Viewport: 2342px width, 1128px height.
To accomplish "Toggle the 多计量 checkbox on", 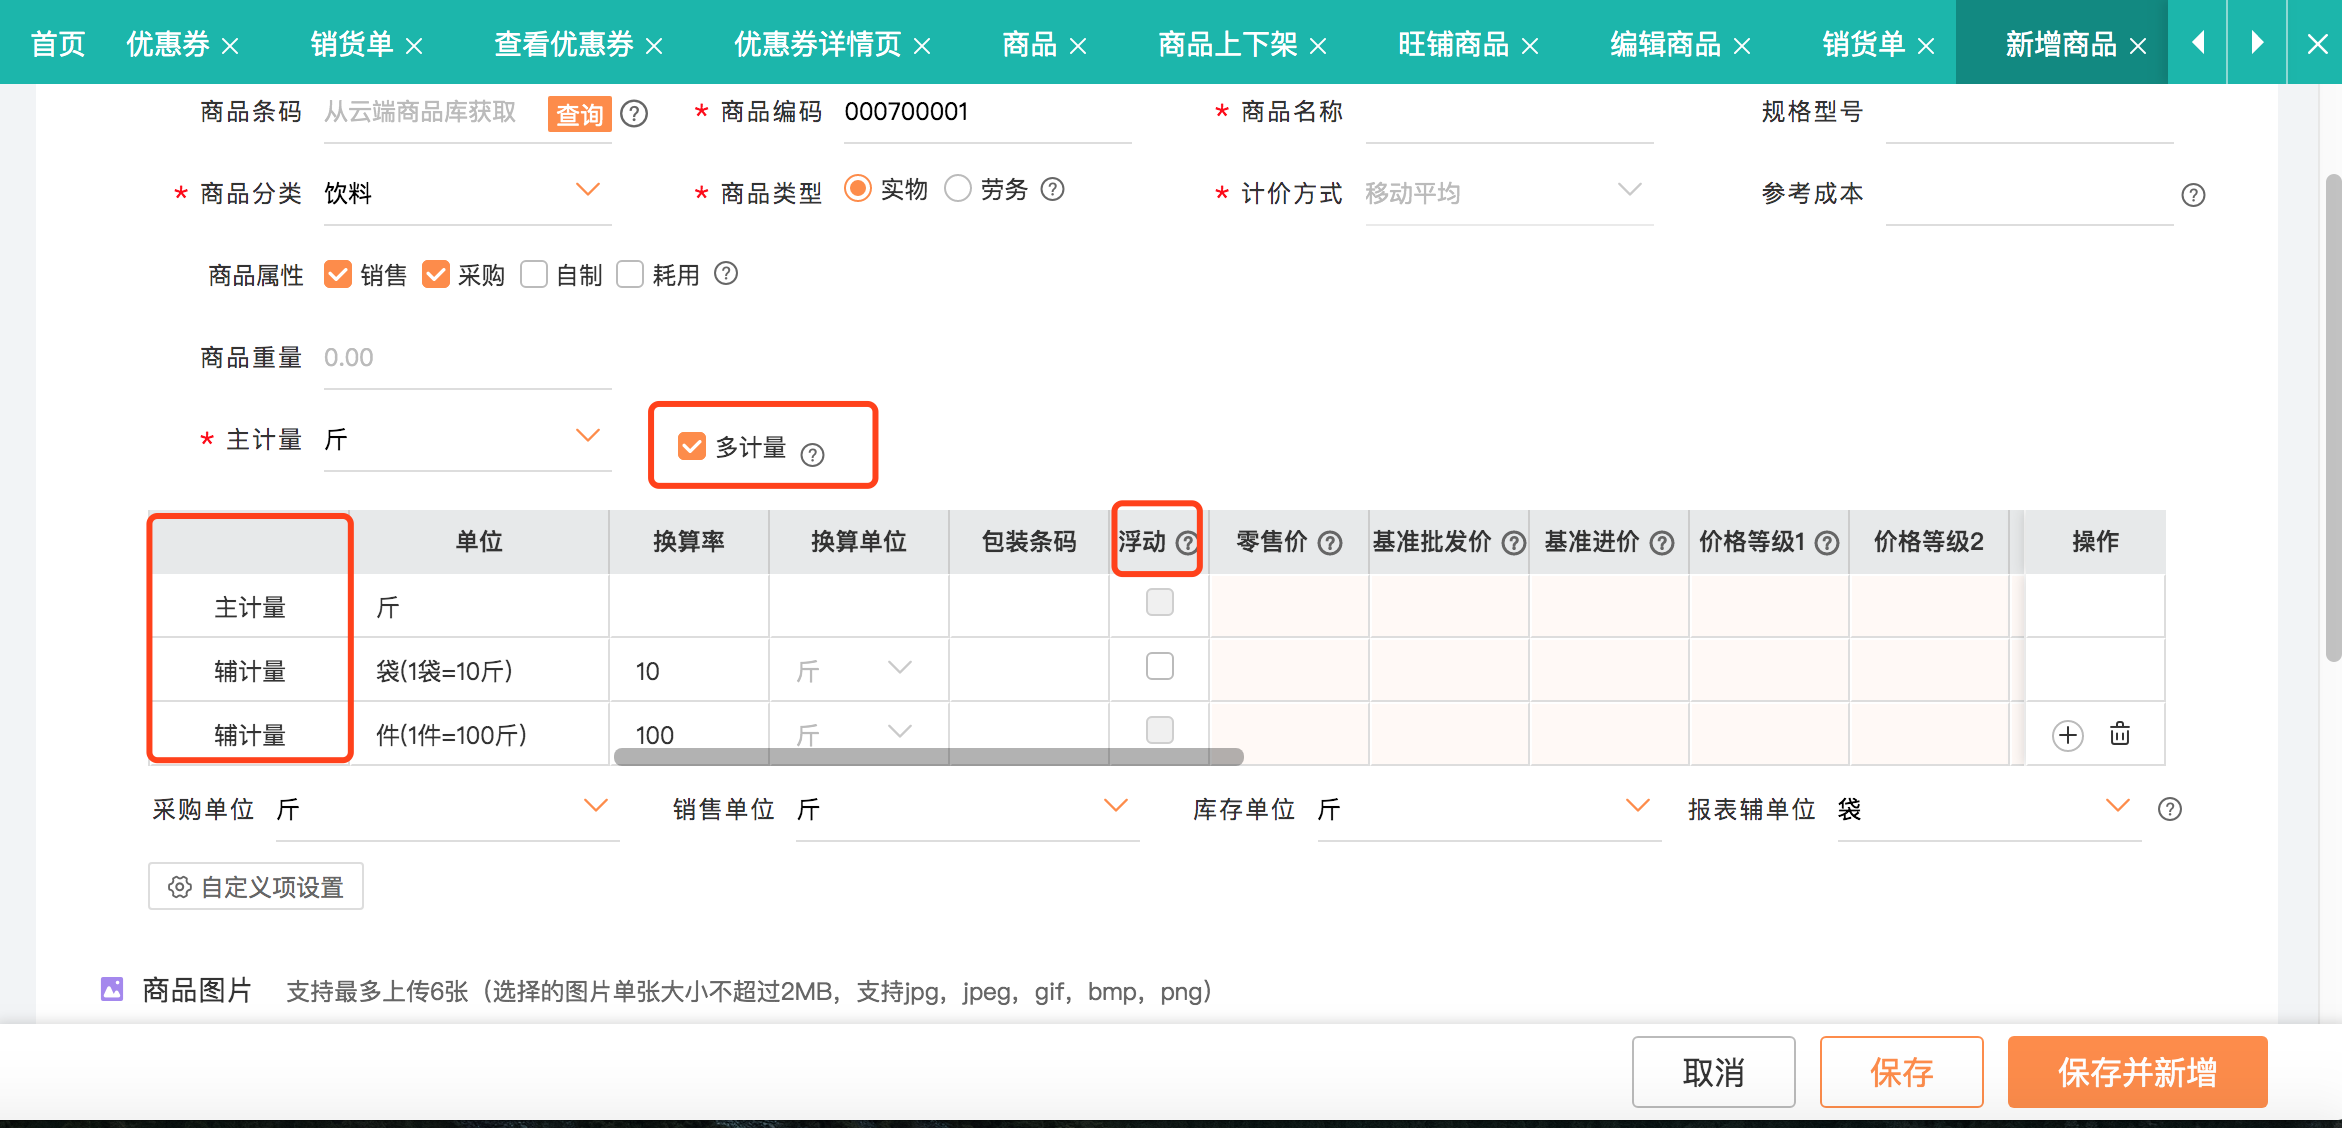I will (x=690, y=448).
